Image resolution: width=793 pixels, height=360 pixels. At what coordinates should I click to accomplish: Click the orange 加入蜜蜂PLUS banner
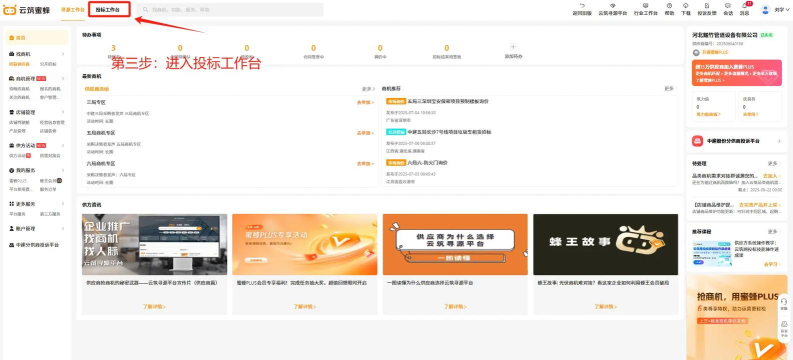click(x=736, y=73)
